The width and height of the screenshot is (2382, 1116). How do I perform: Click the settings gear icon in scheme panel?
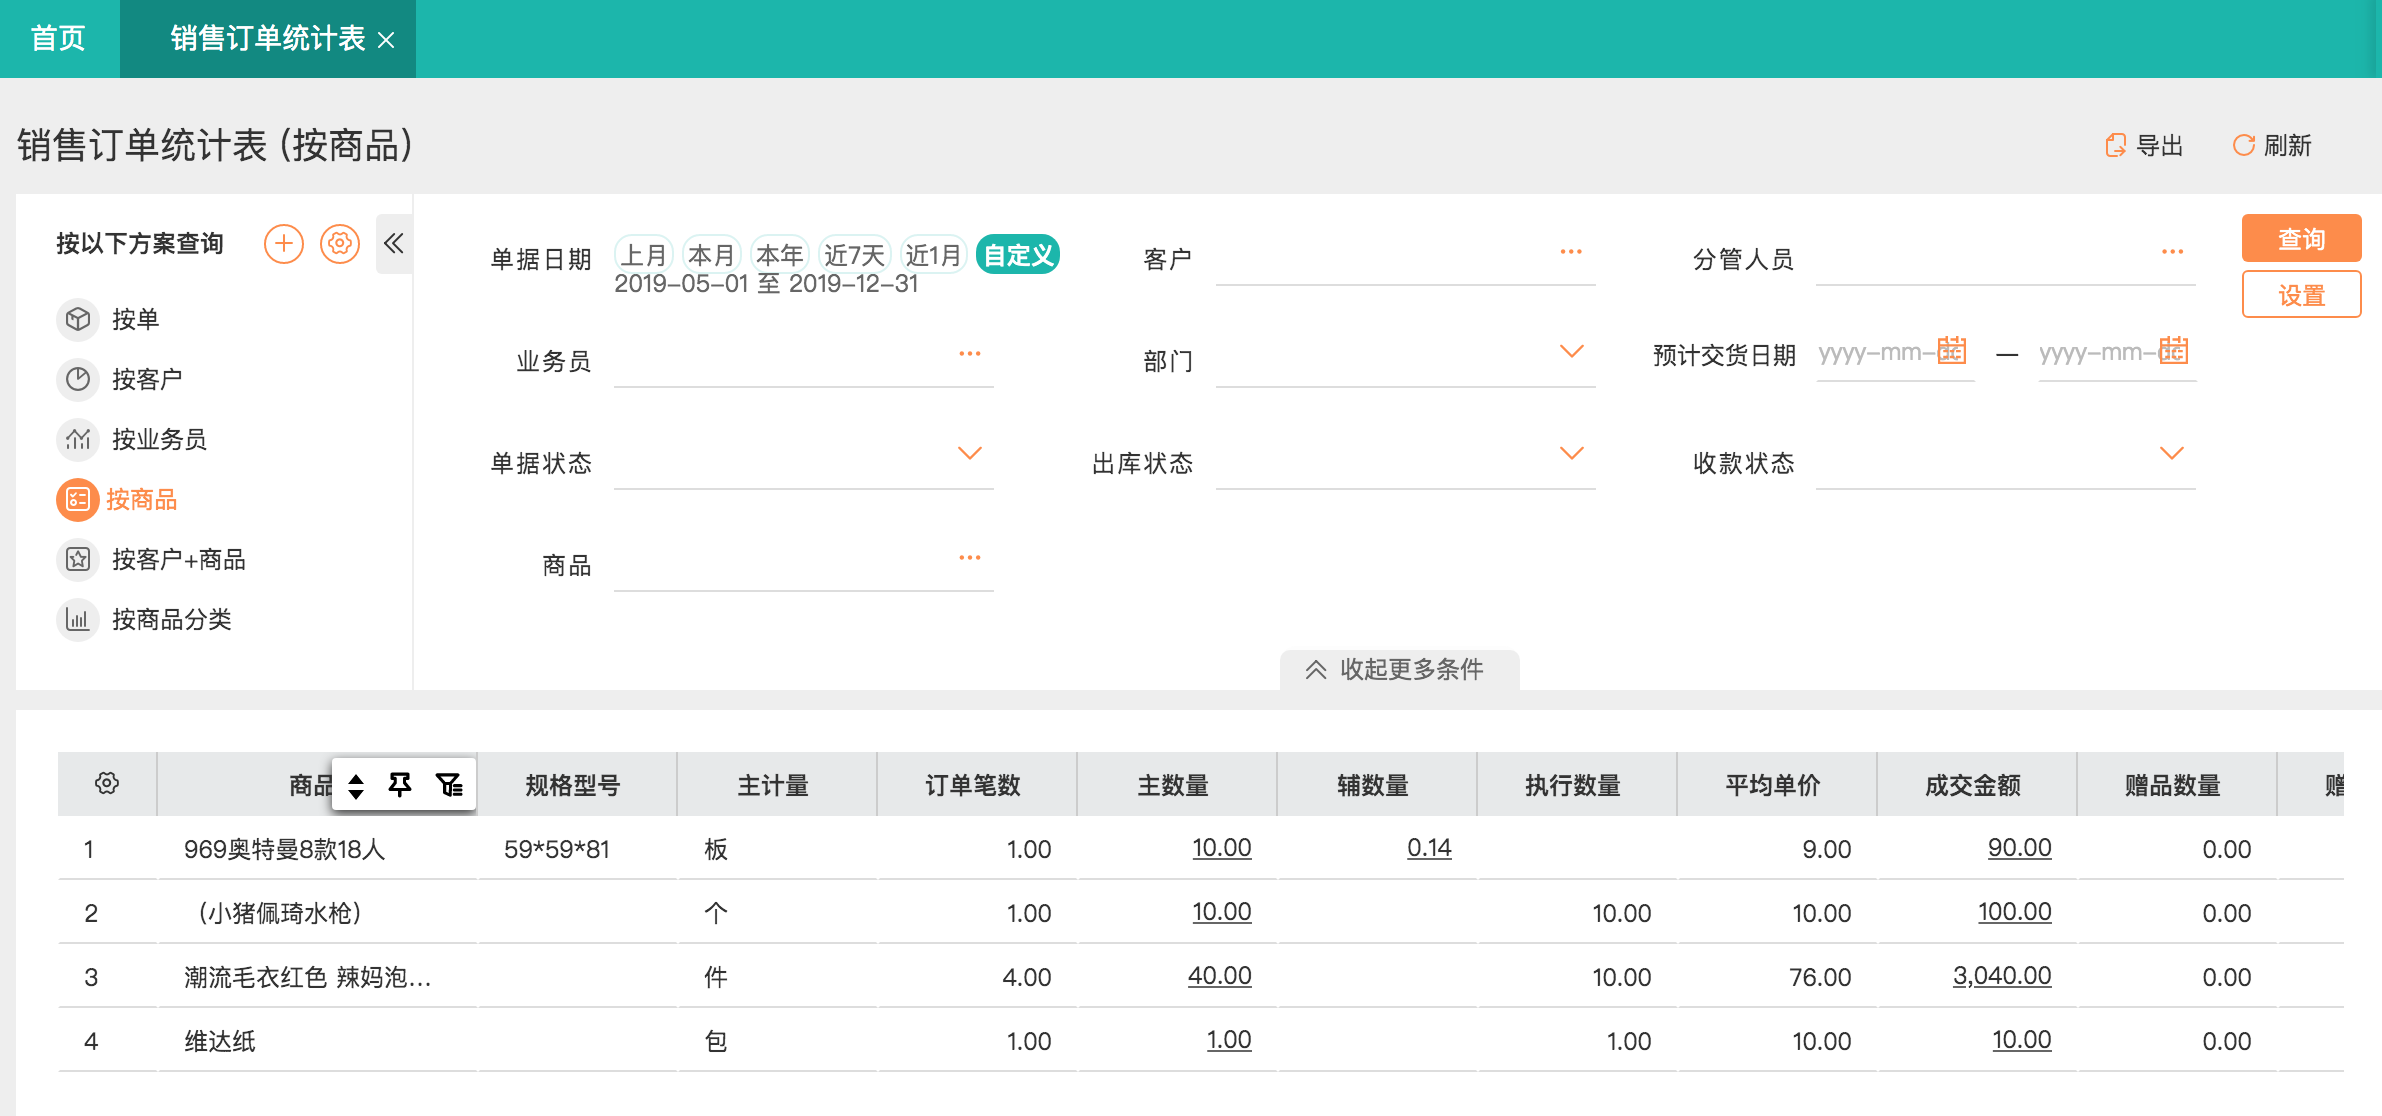(336, 247)
